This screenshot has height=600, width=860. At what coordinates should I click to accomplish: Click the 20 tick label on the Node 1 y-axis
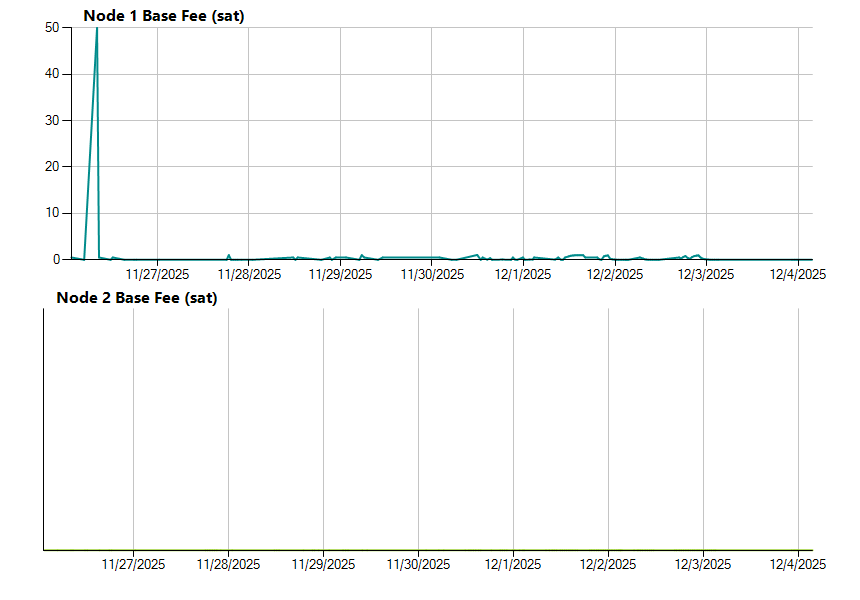click(x=53, y=167)
